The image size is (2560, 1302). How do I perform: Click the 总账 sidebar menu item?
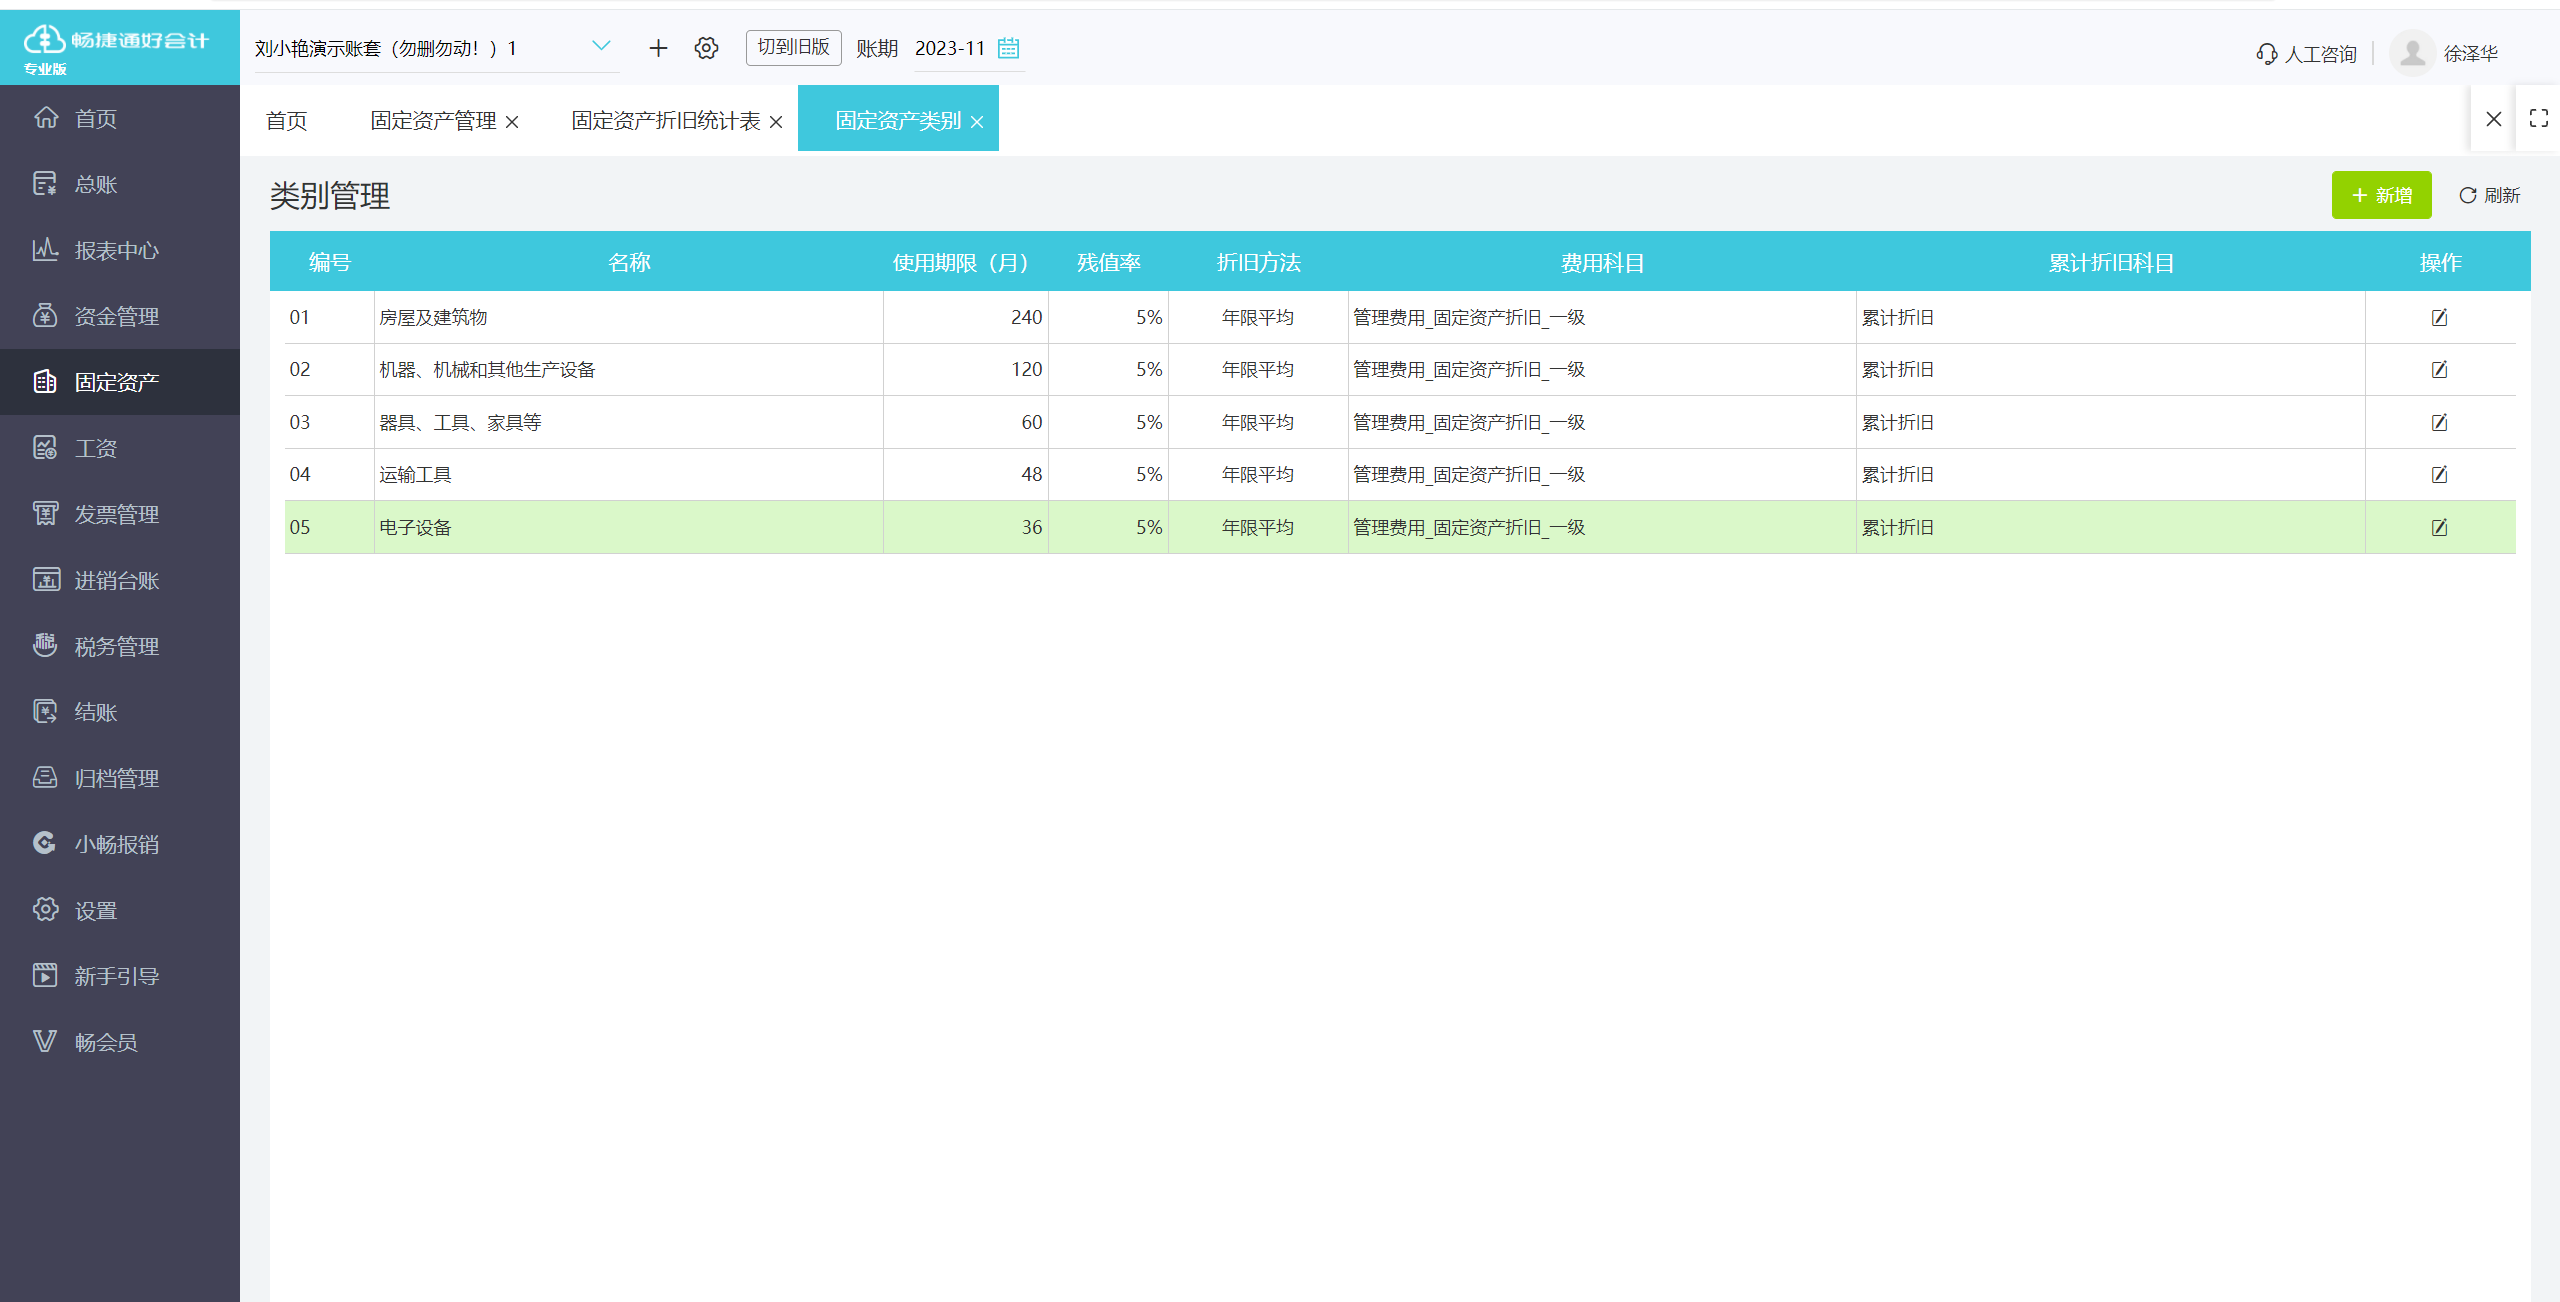116,183
